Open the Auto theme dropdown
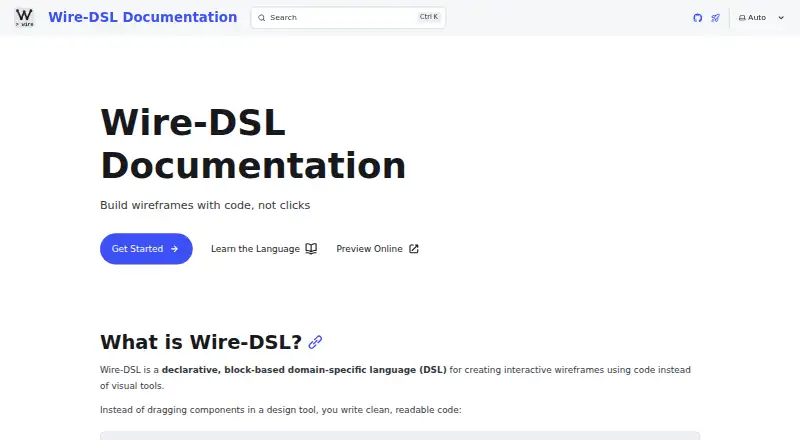This screenshot has height=440, width=800. pyautogui.click(x=761, y=17)
